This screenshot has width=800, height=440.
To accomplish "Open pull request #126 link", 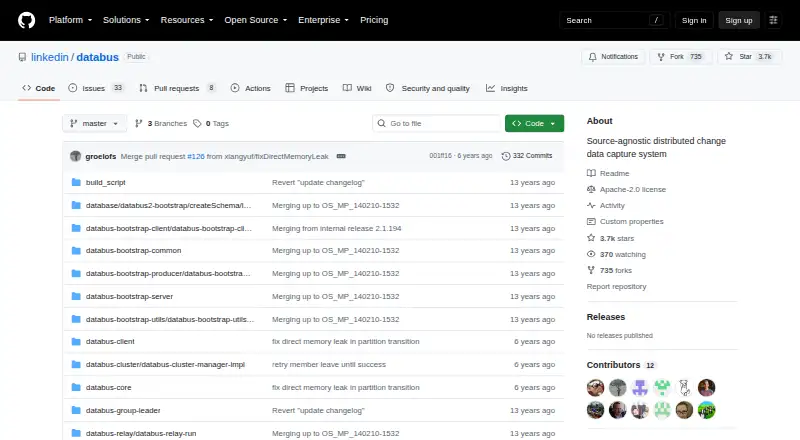I will [195, 156].
